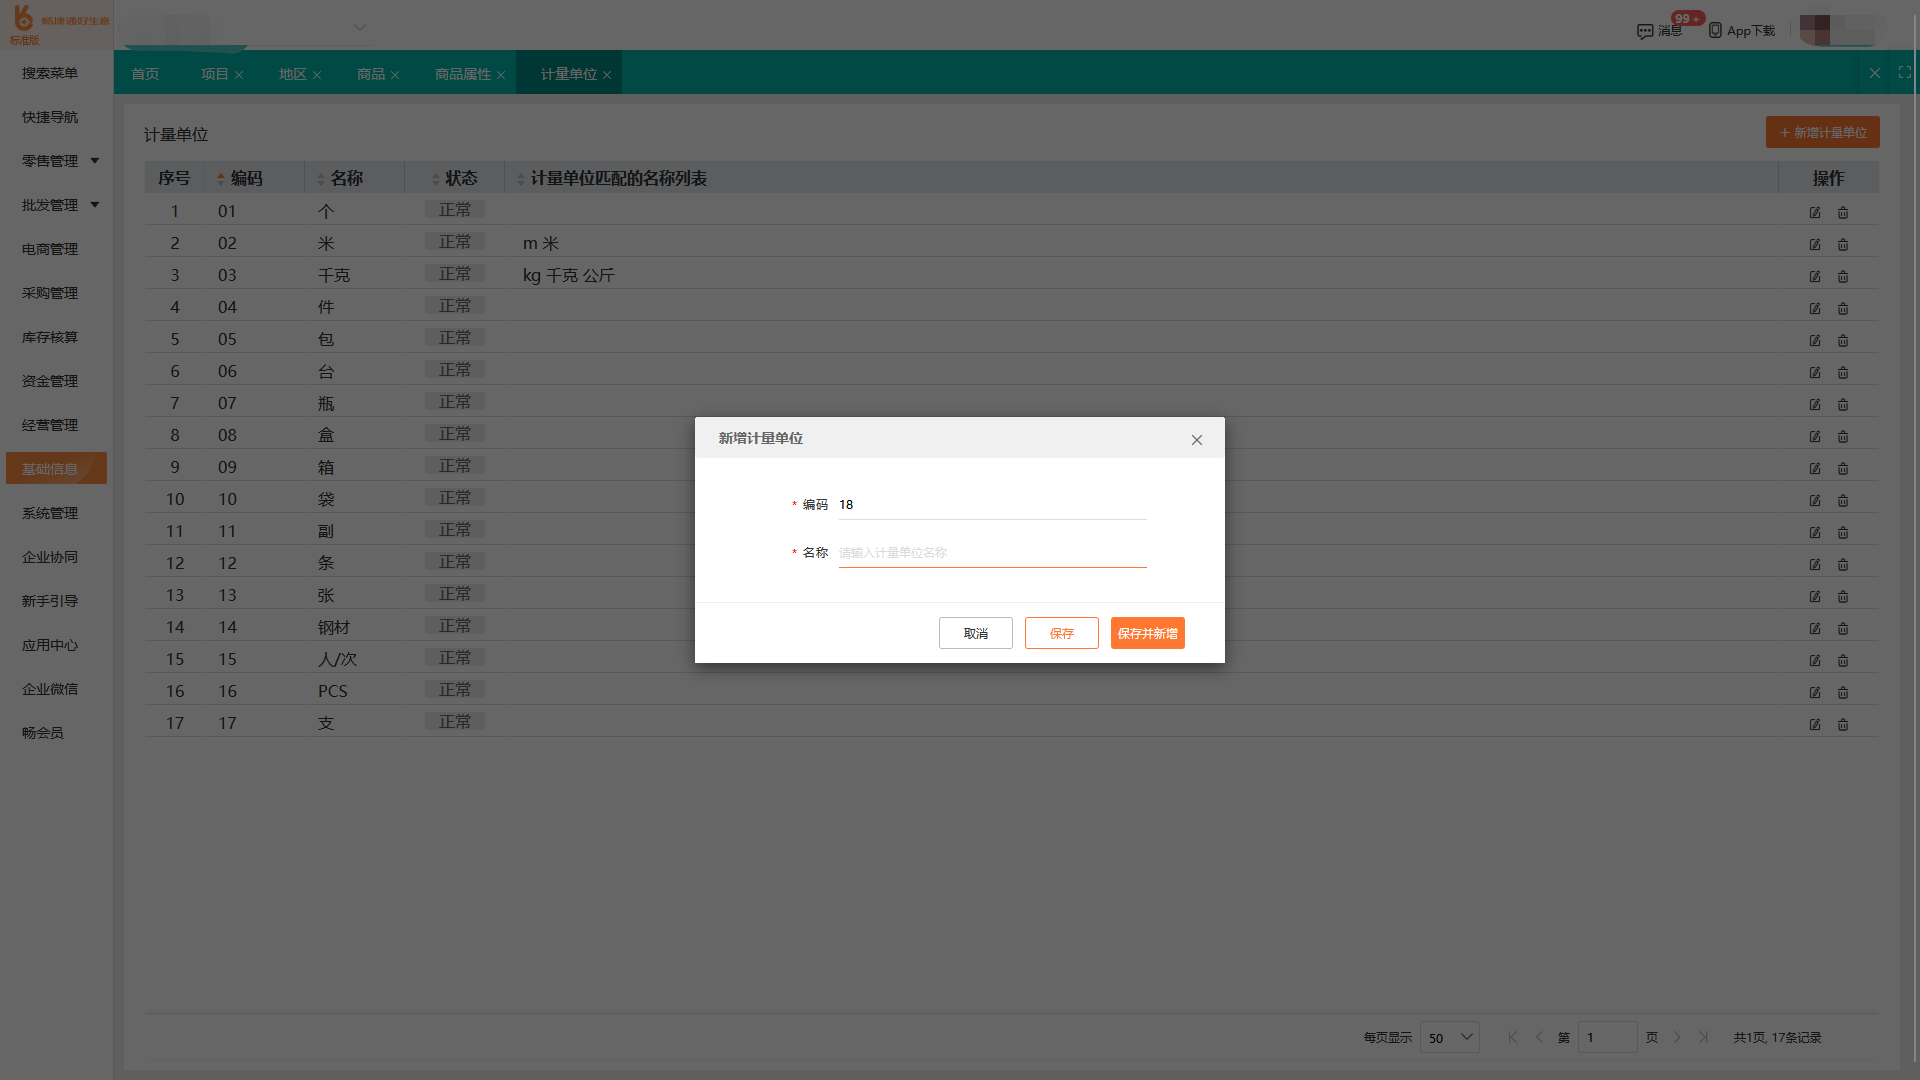The image size is (1920, 1080).
Task: Click the new 计量单位 button top right
Action: point(1822,132)
